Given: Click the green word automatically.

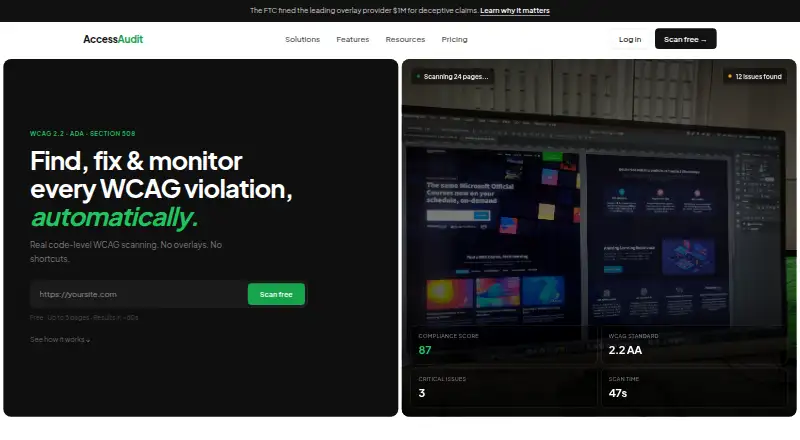Looking at the screenshot, I should (x=114, y=217).
